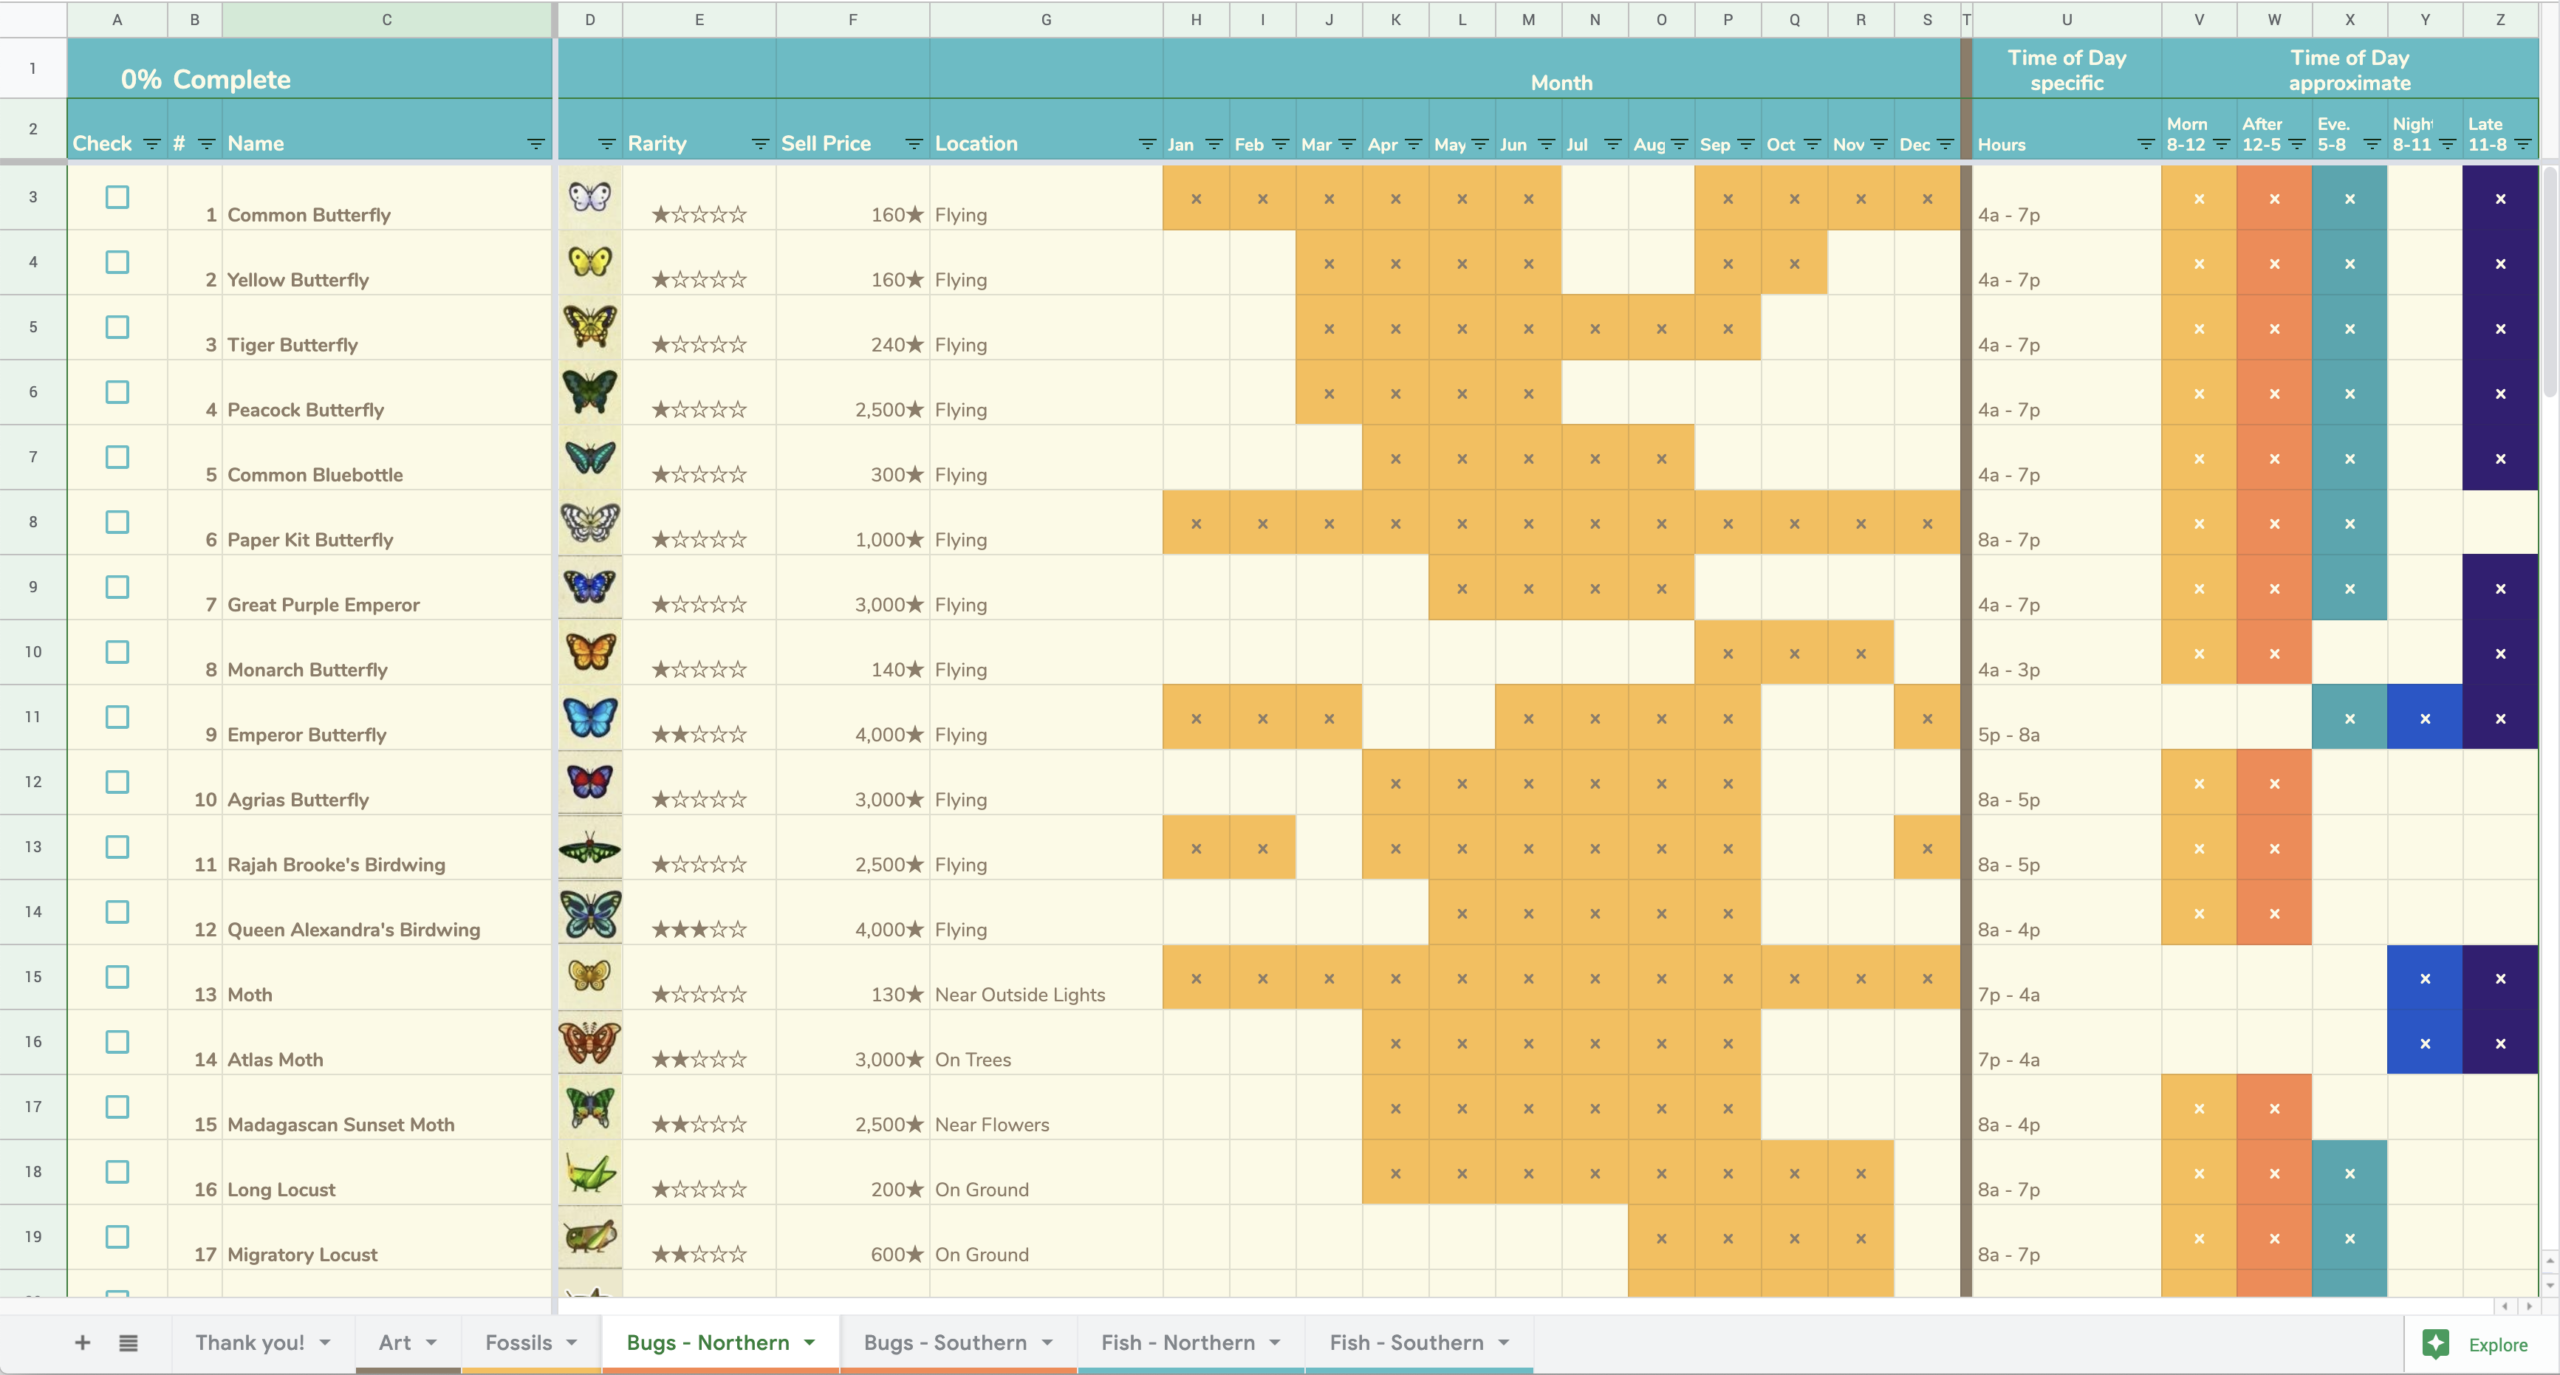Switch to the Fish - Northern sheet
The width and height of the screenshot is (2560, 1375).
[x=1178, y=1342]
